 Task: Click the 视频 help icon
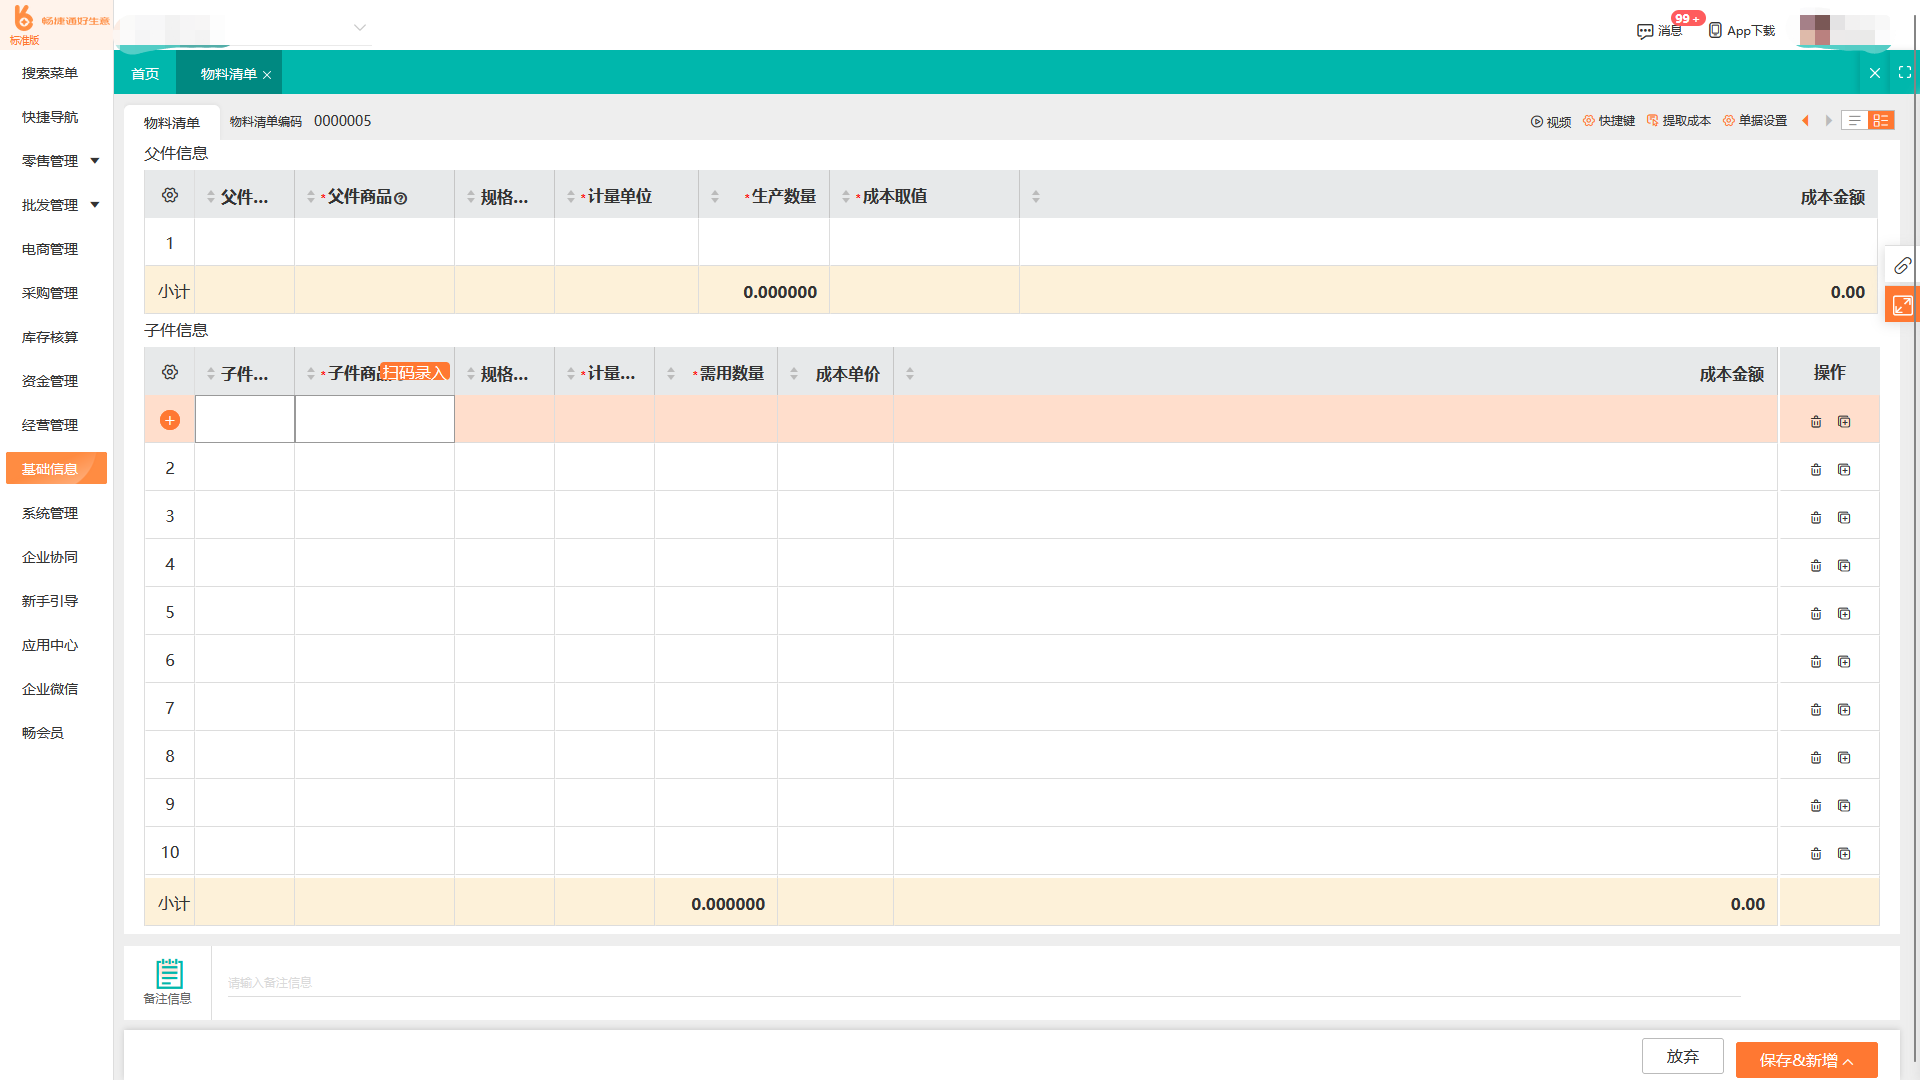(1549, 121)
